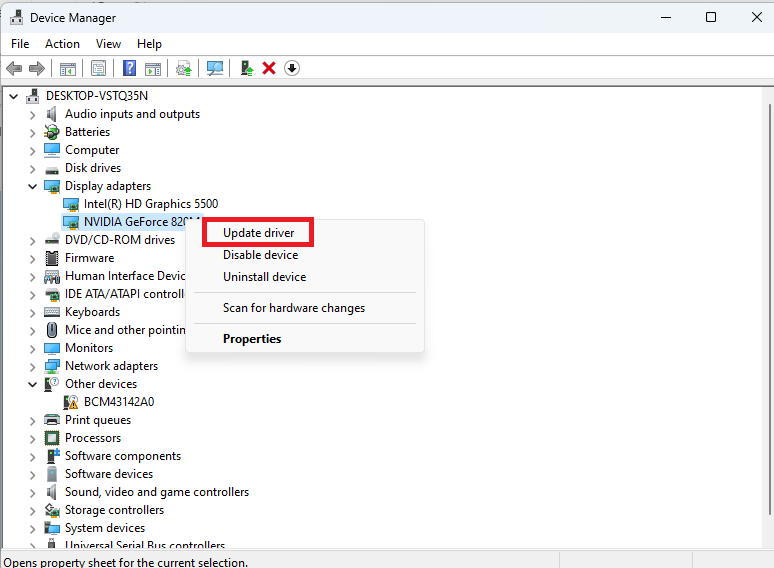This screenshot has height=568, width=774.
Task: Click red X Uninstall device toolbar icon
Action: (269, 68)
